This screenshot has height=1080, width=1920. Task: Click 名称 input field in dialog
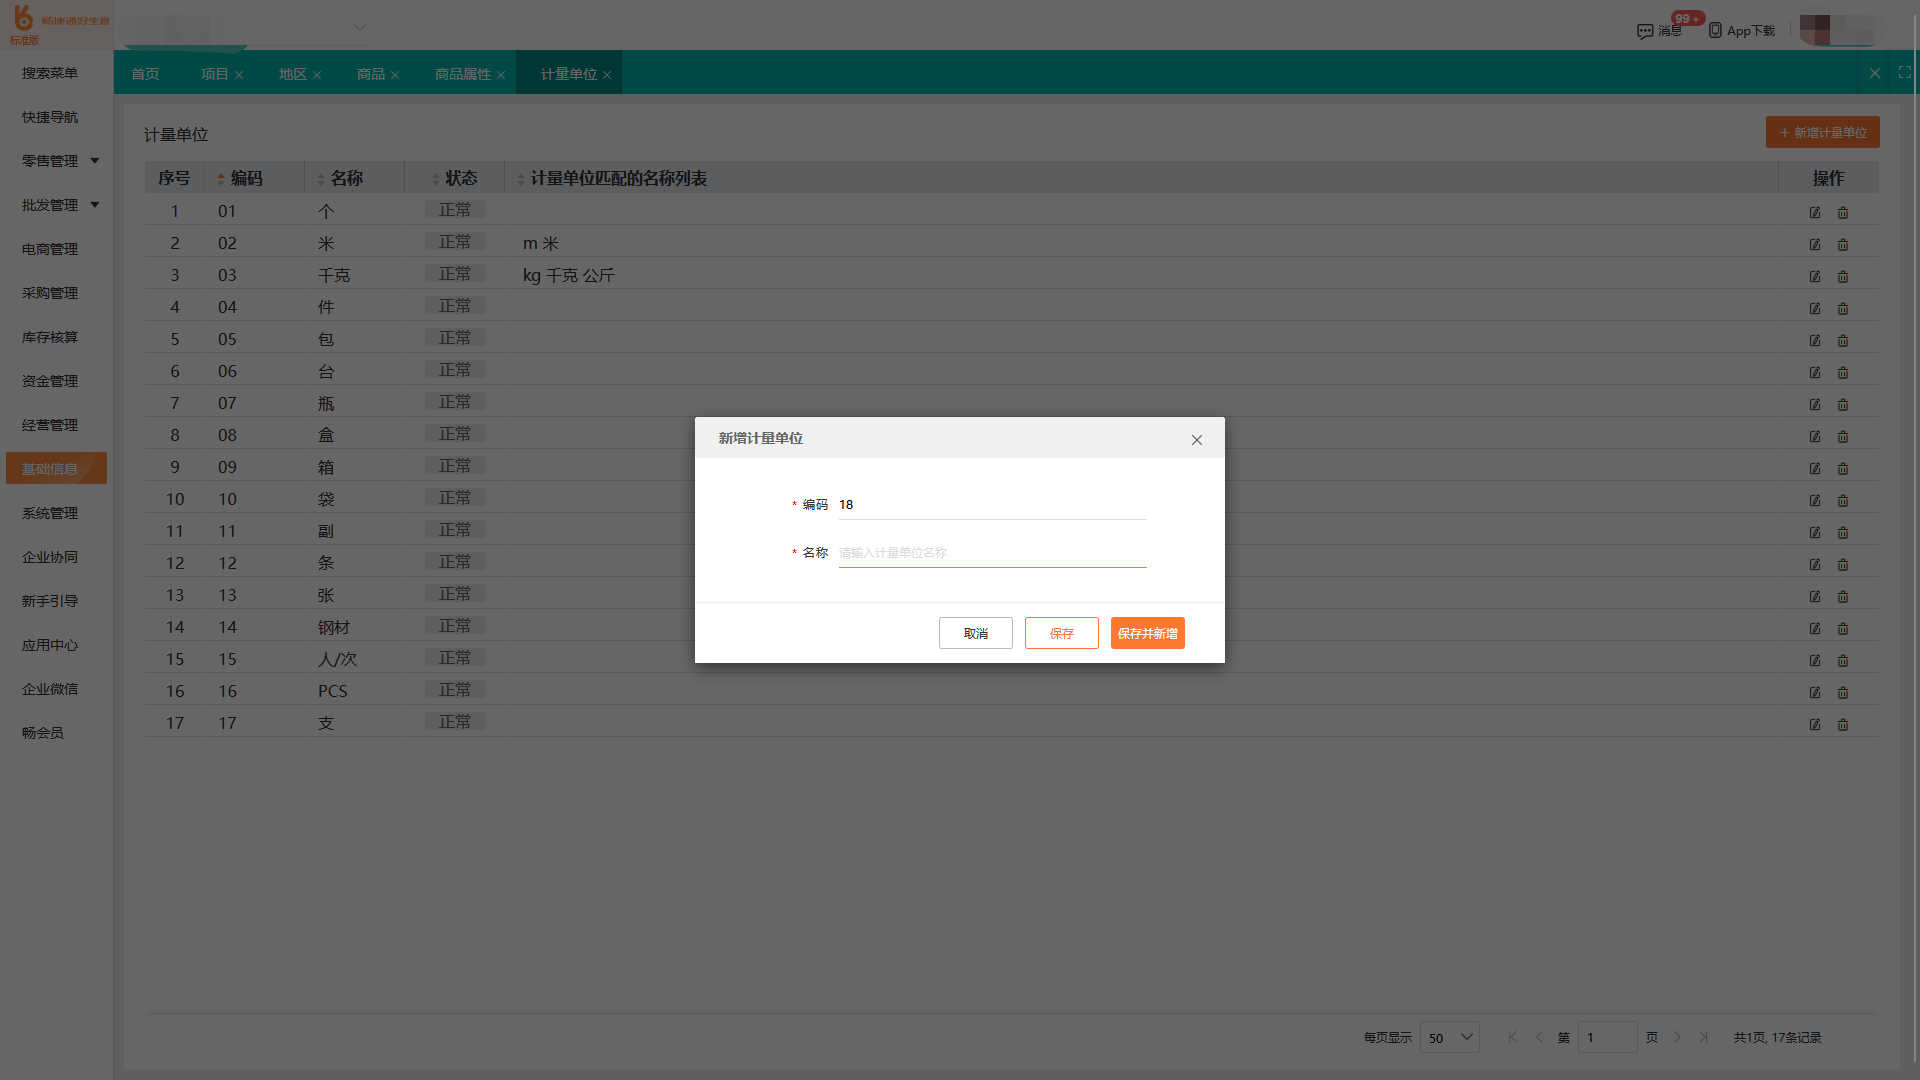pyautogui.click(x=992, y=551)
